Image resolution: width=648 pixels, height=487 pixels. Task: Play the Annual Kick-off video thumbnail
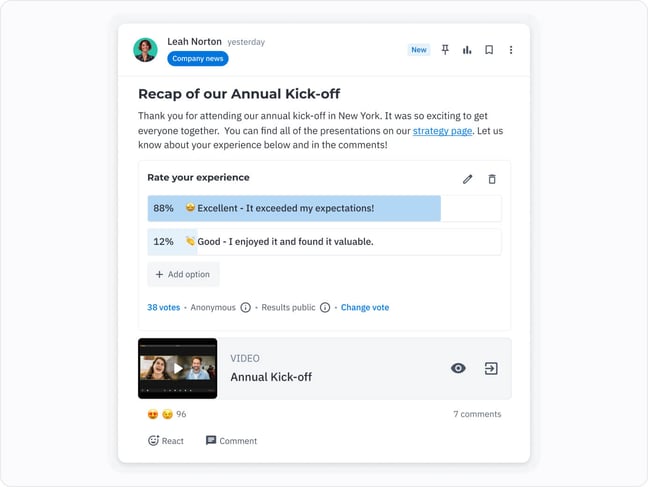[177, 368]
